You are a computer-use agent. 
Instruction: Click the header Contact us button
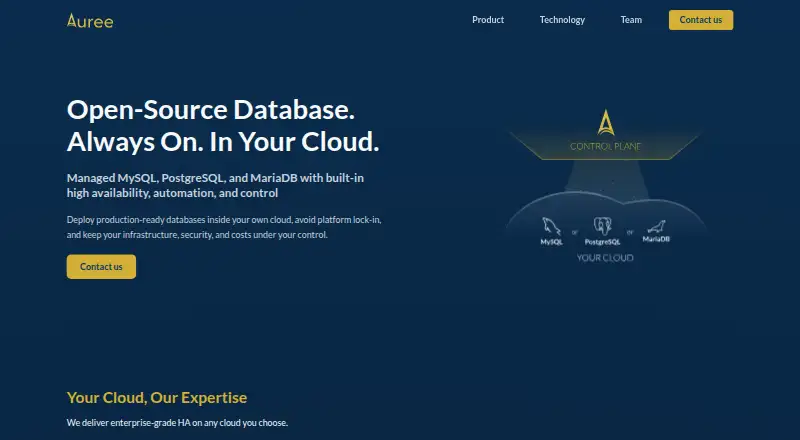point(701,20)
